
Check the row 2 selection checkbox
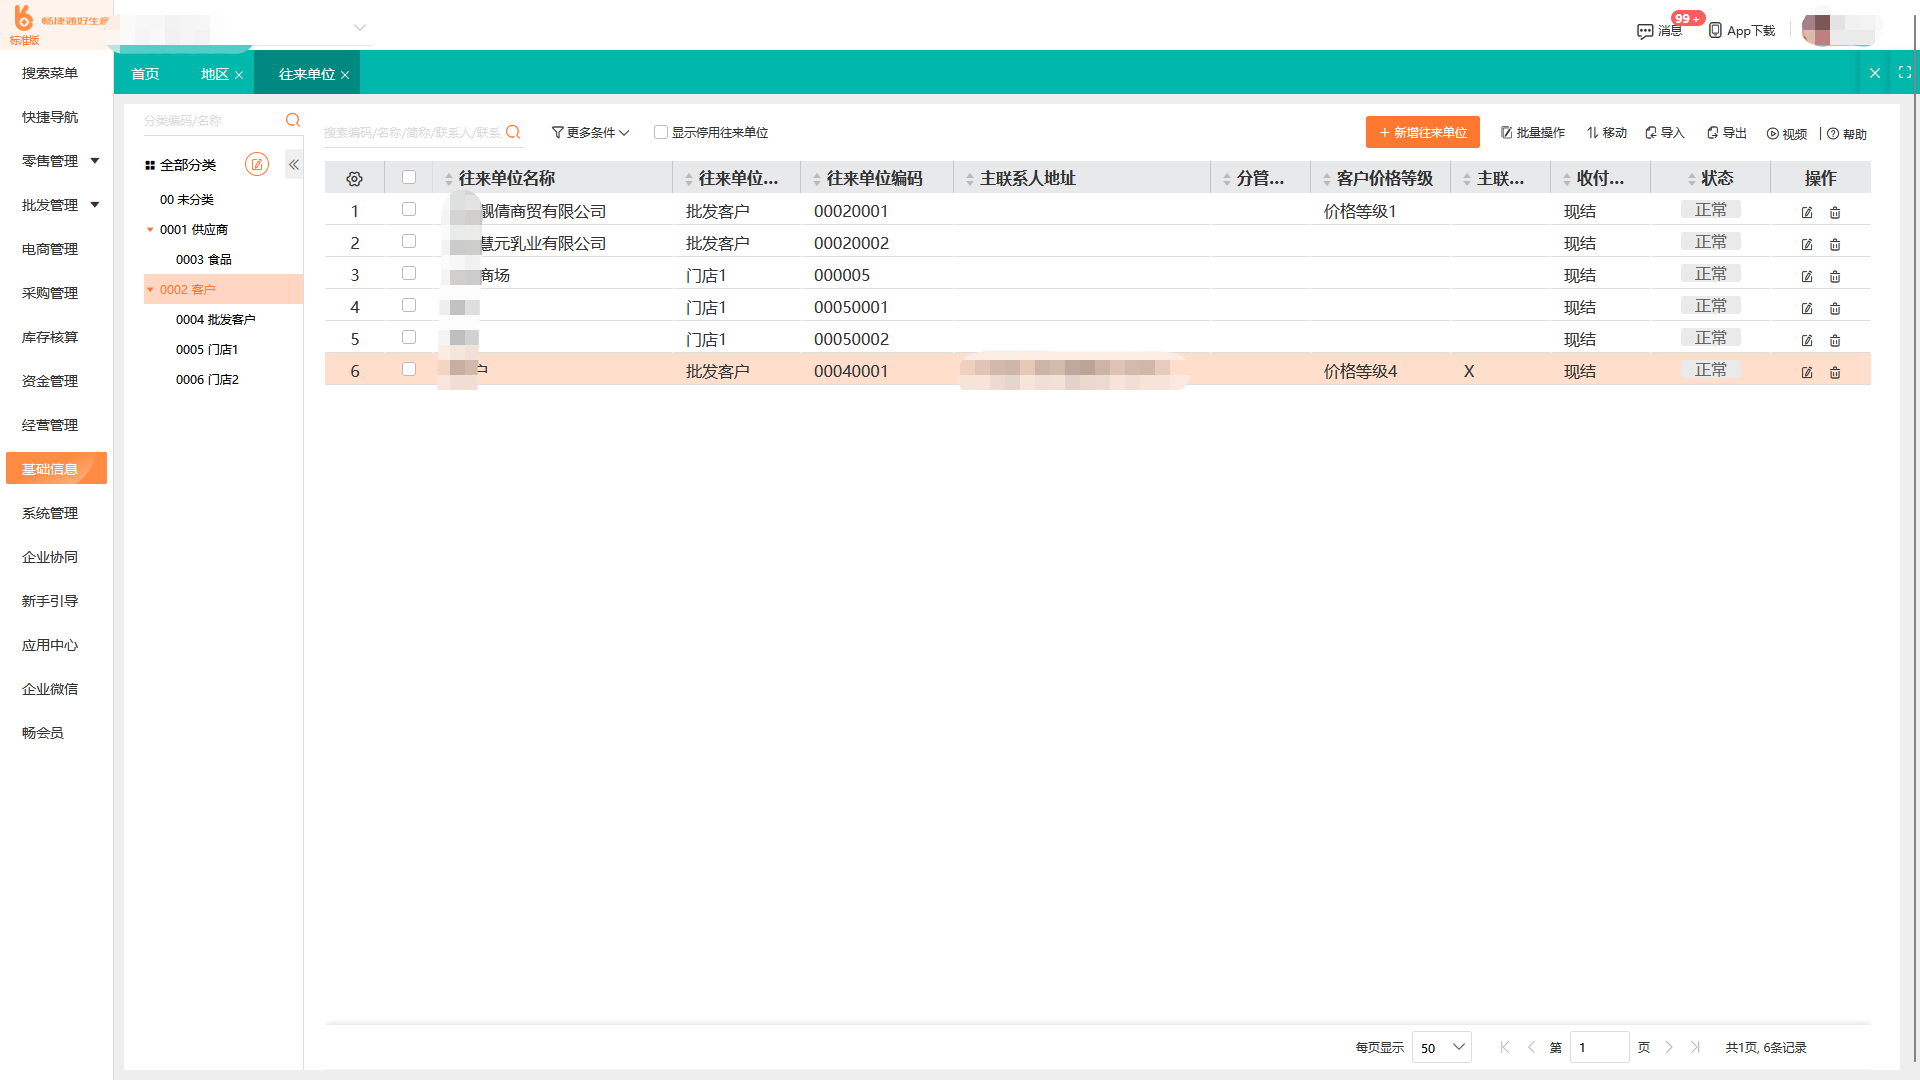[x=410, y=241]
